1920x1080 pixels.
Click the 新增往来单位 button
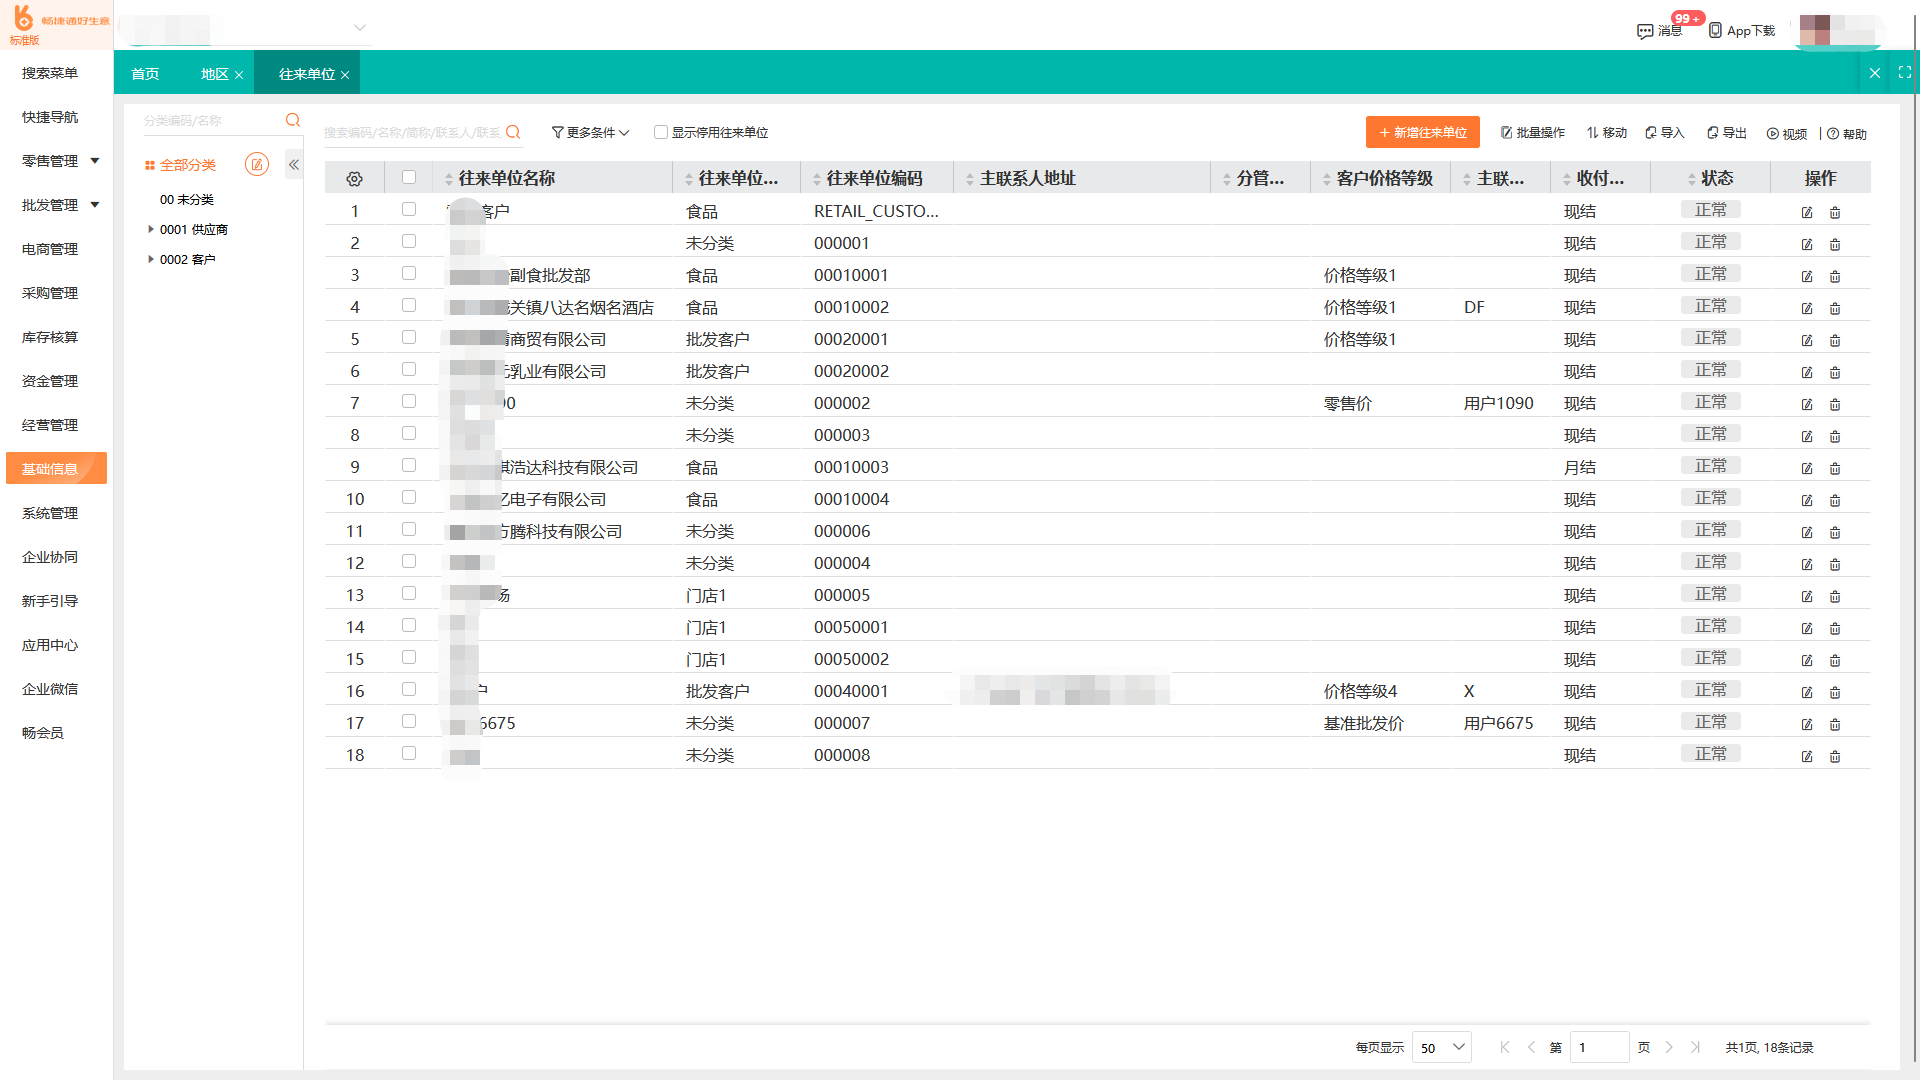click(1424, 131)
